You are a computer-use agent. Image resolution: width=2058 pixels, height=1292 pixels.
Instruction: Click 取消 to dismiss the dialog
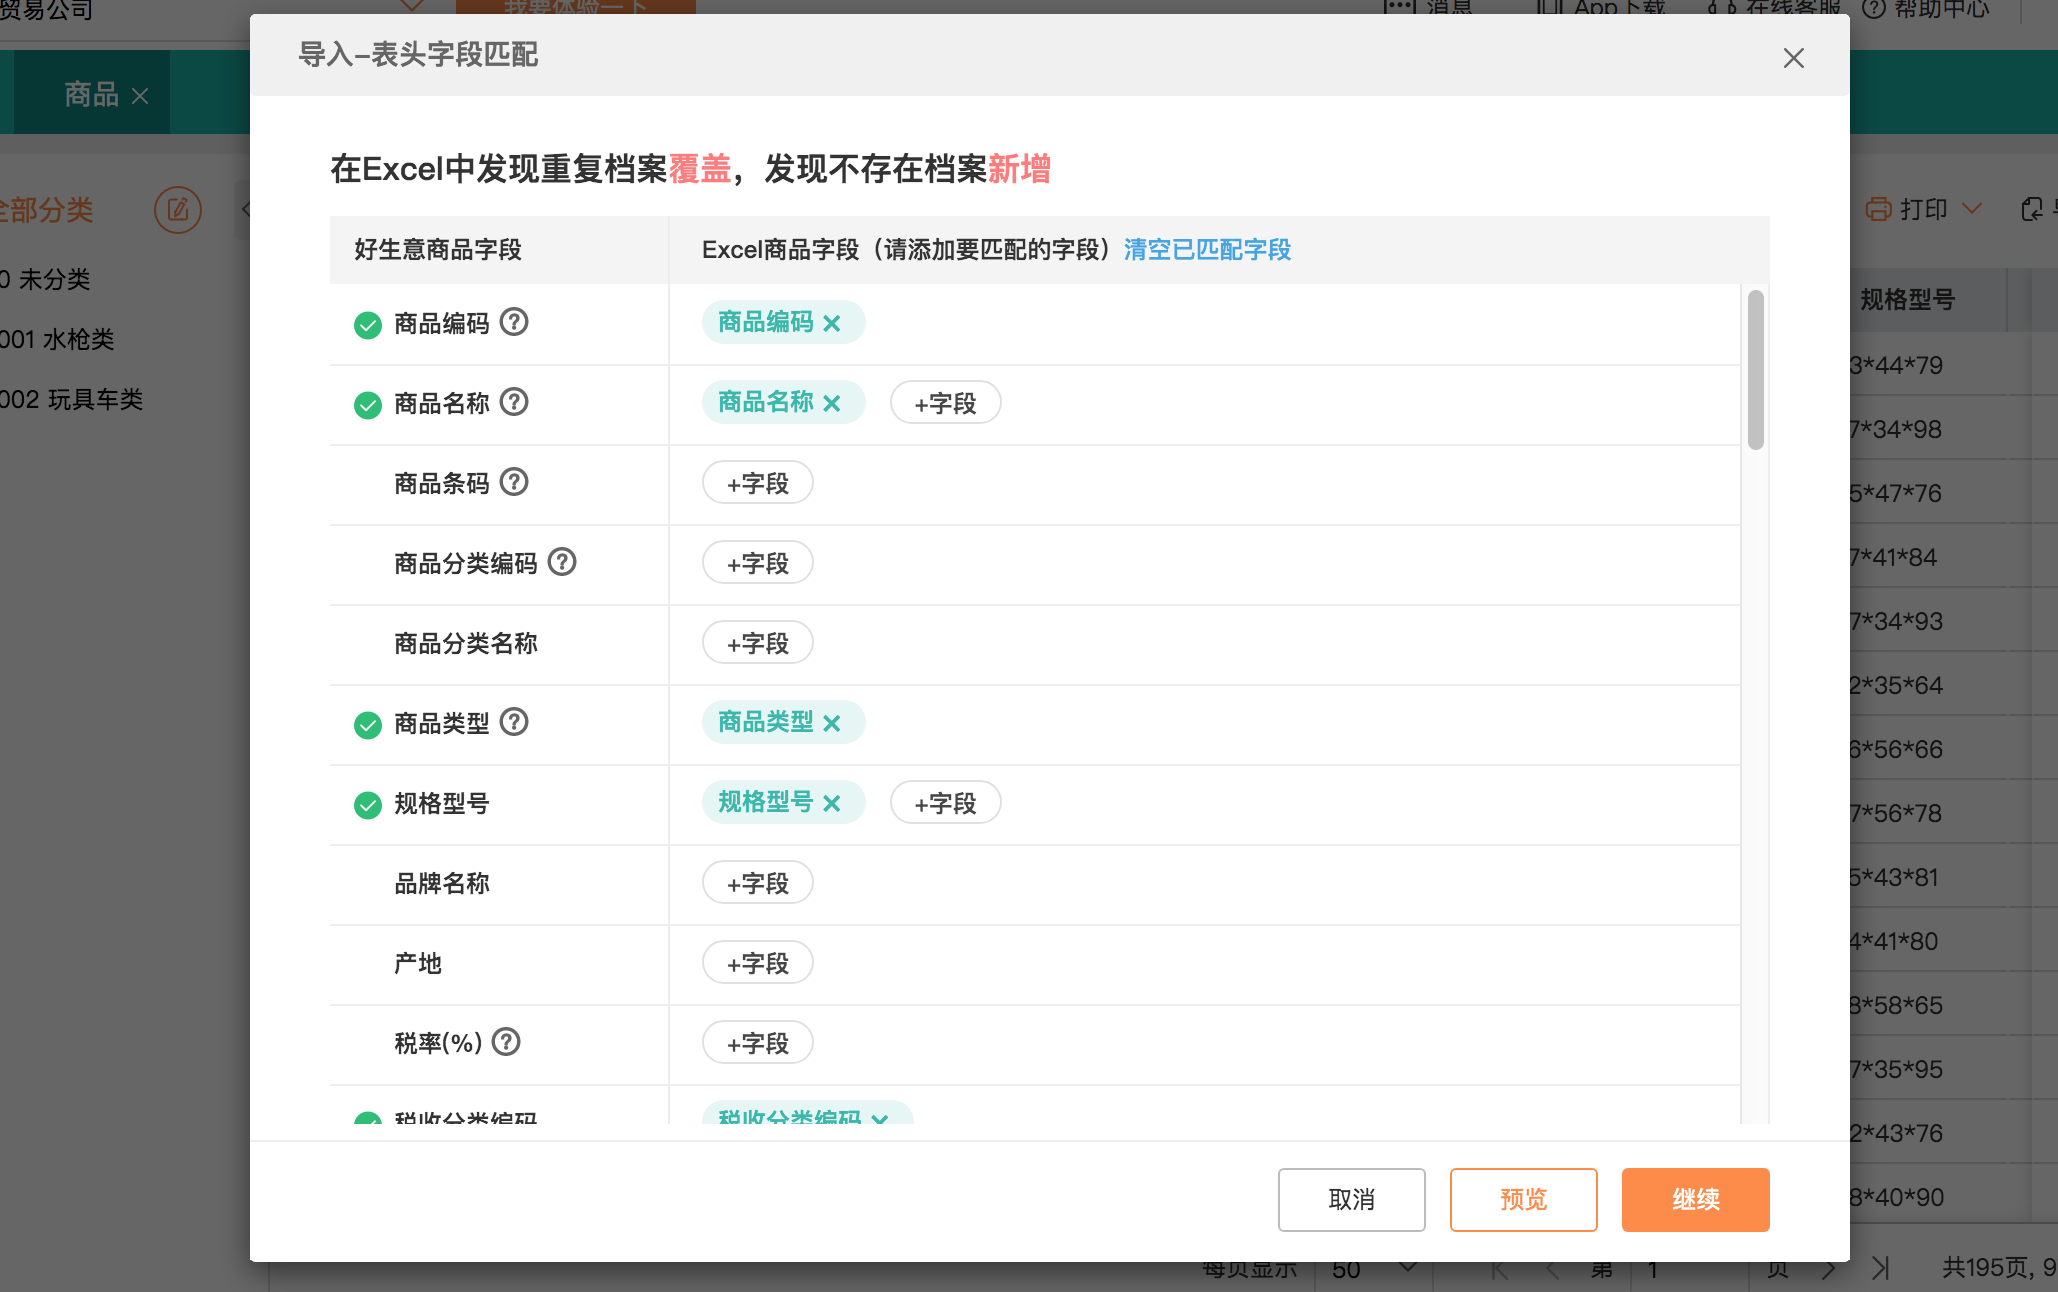click(x=1350, y=1198)
